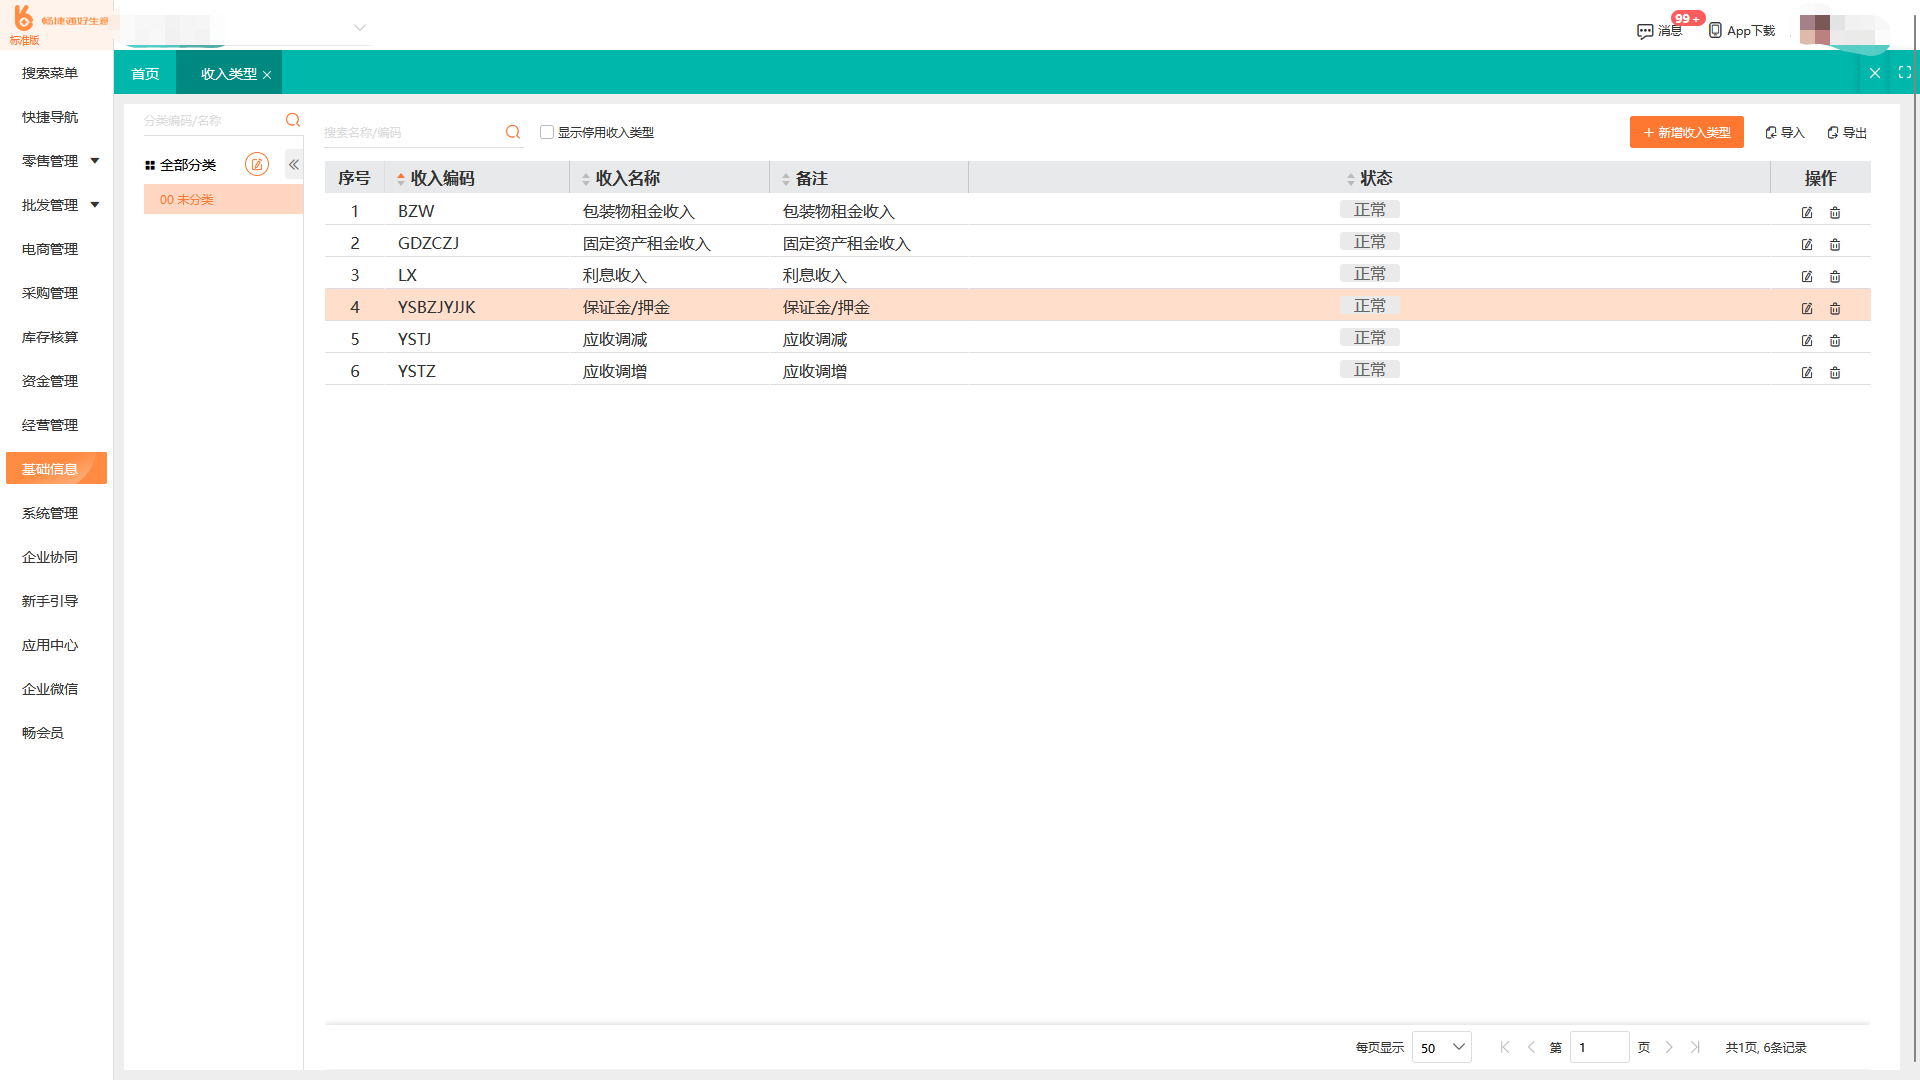Click 首页 tab
Screen dimensions: 1920x1080
click(145, 74)
